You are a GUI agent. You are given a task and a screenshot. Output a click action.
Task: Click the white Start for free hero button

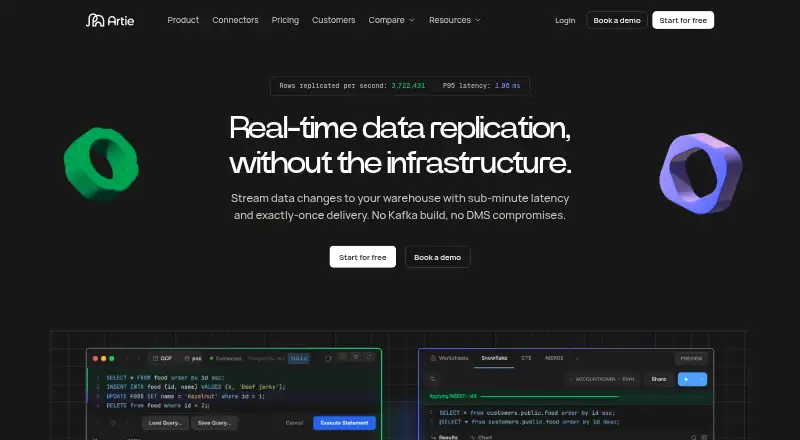(x=363, y=257)
